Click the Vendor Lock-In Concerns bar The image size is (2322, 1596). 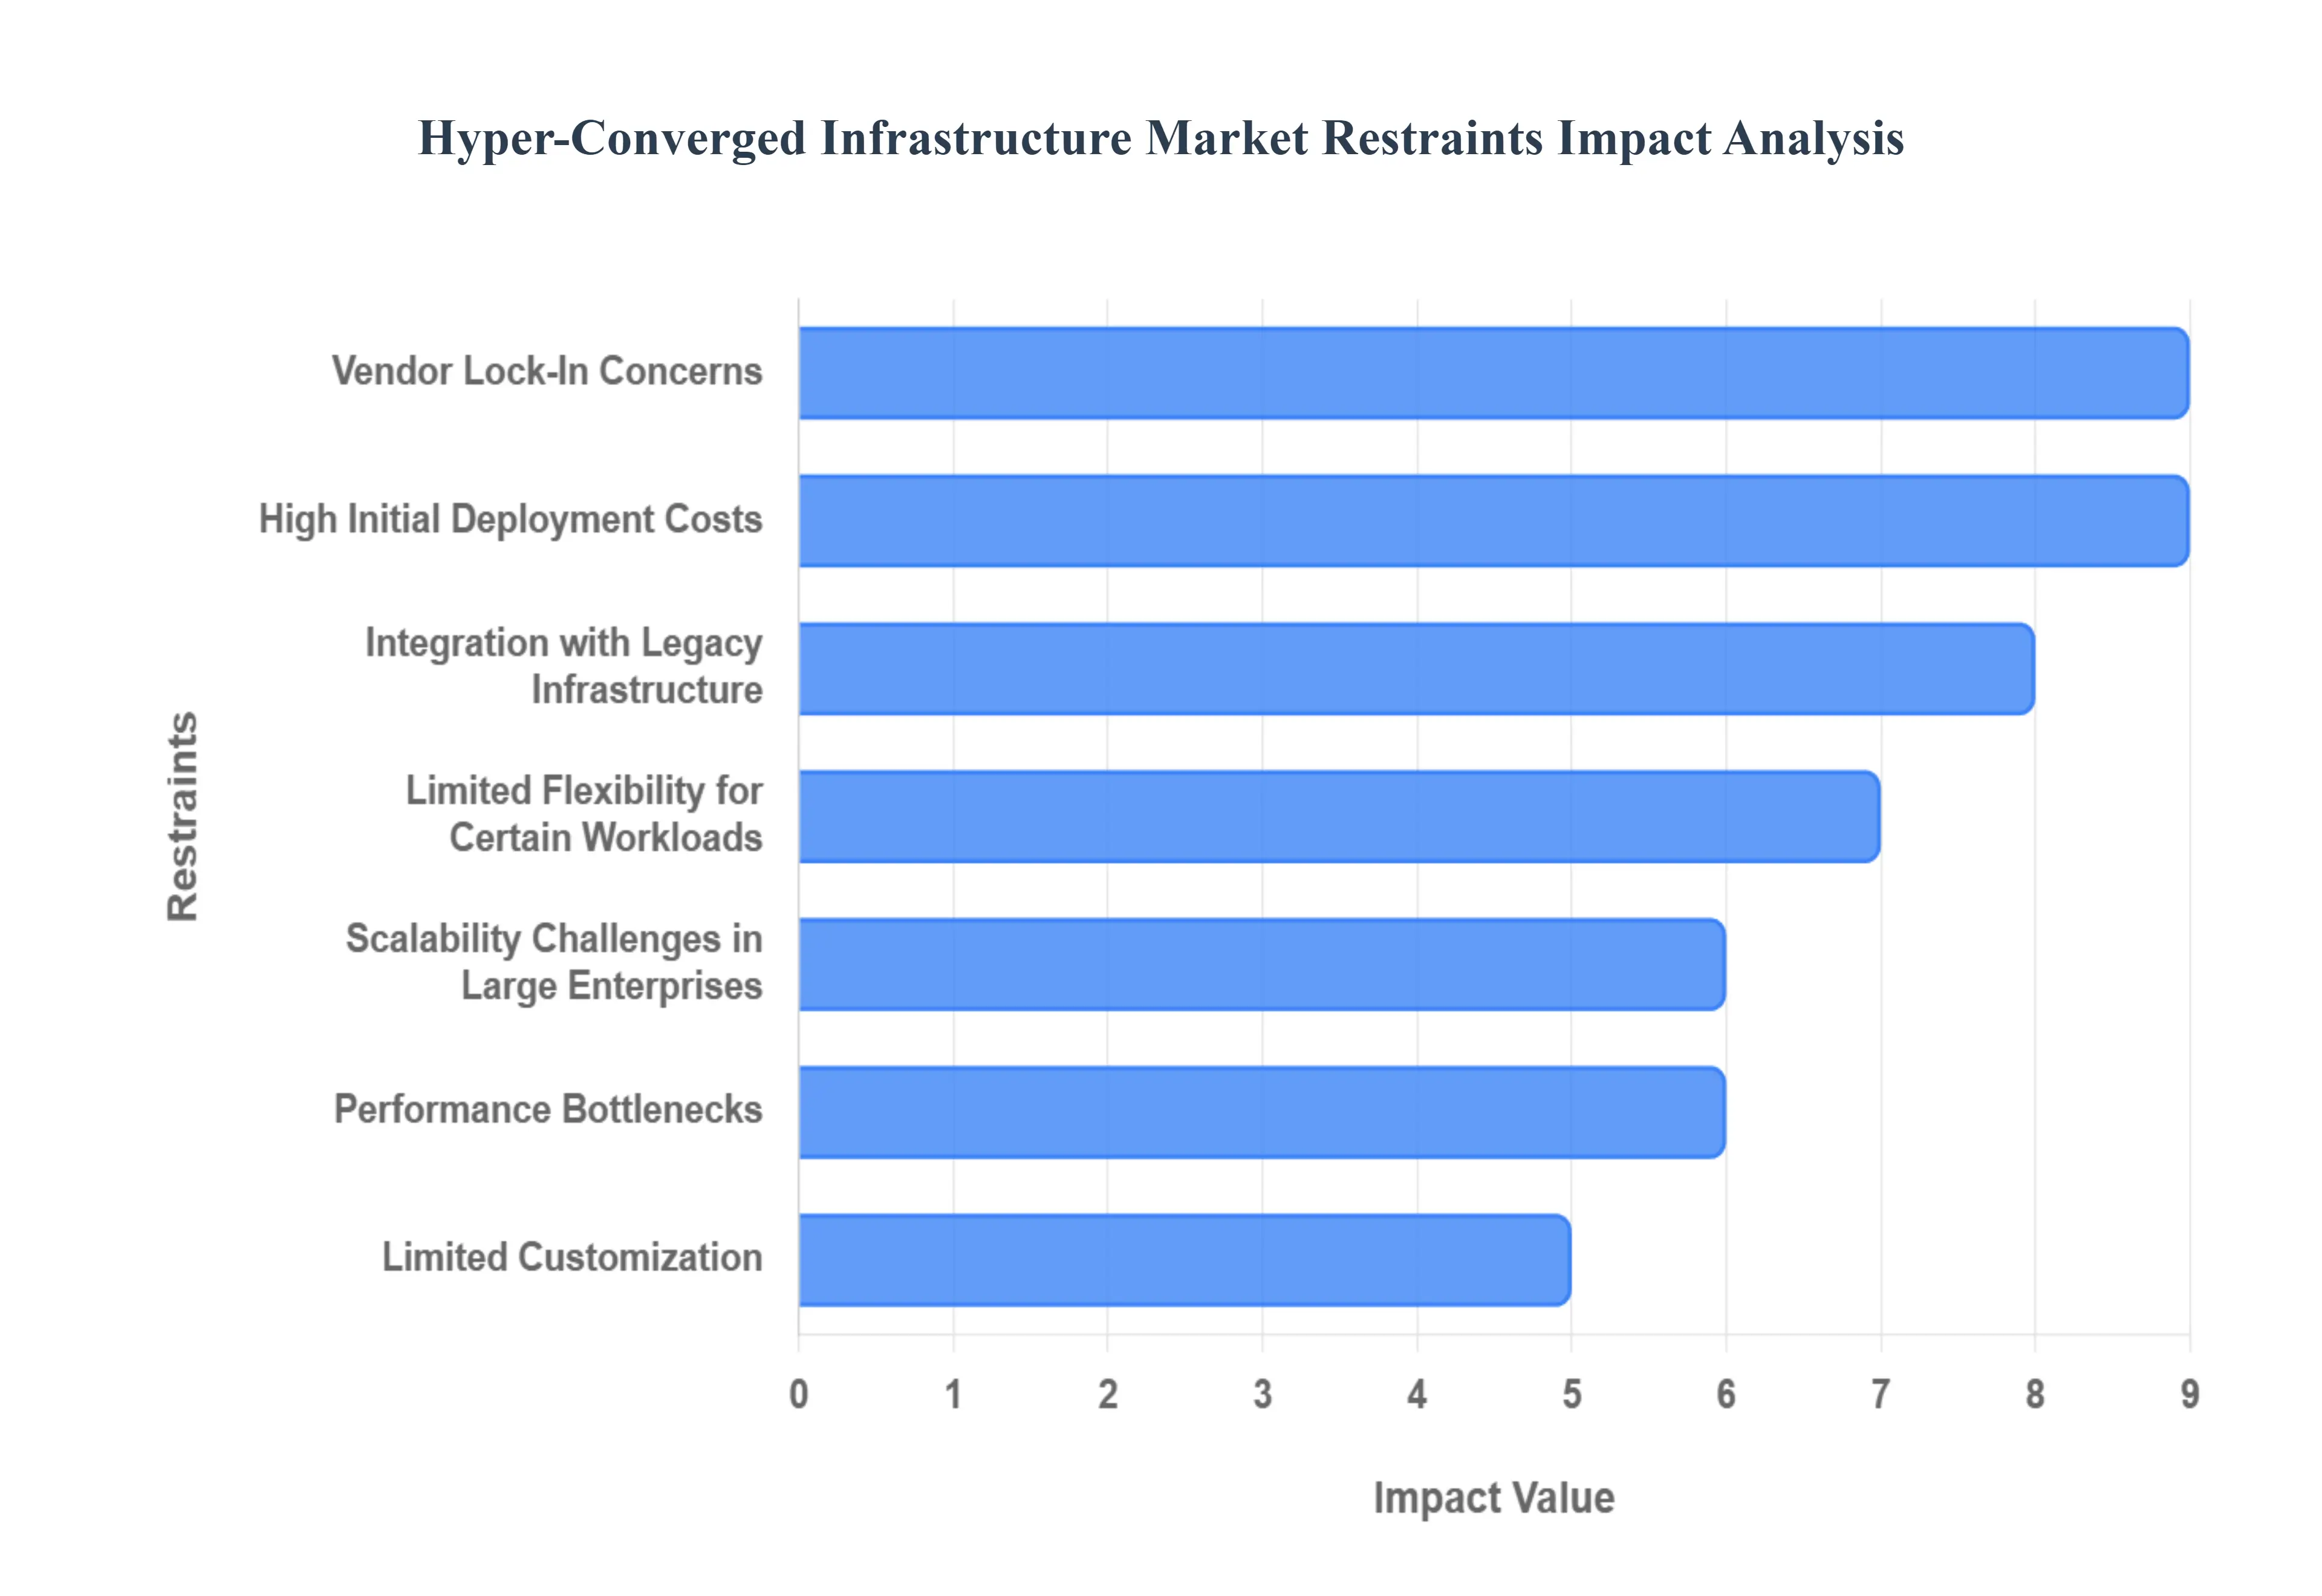[x=1493, y=372]
